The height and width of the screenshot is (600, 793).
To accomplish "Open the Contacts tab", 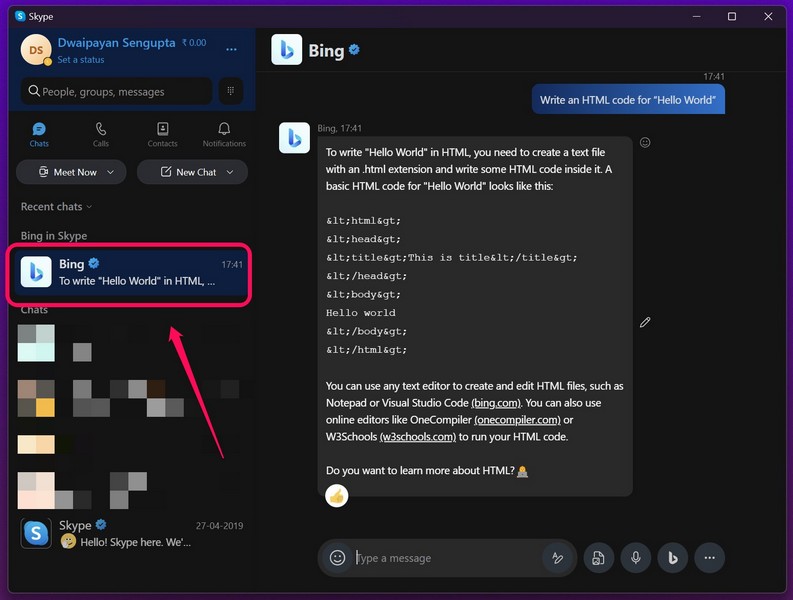I will (162, 135).
